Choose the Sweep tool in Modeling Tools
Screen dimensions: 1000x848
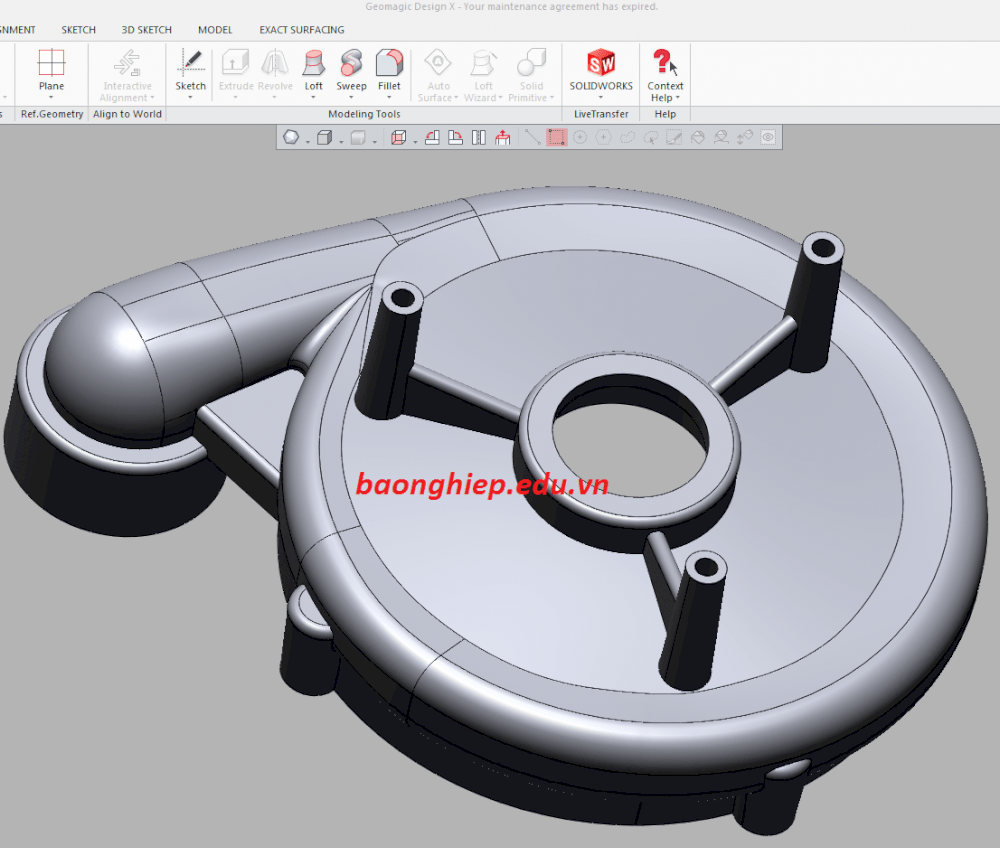[x=351, y=70]
